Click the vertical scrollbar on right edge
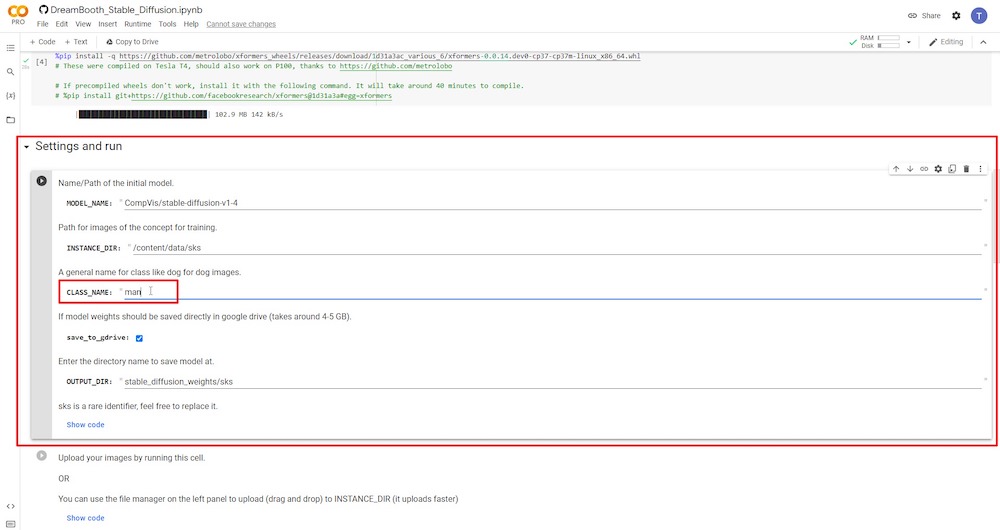Screen dimensions: 1000x530 point(997,217)
